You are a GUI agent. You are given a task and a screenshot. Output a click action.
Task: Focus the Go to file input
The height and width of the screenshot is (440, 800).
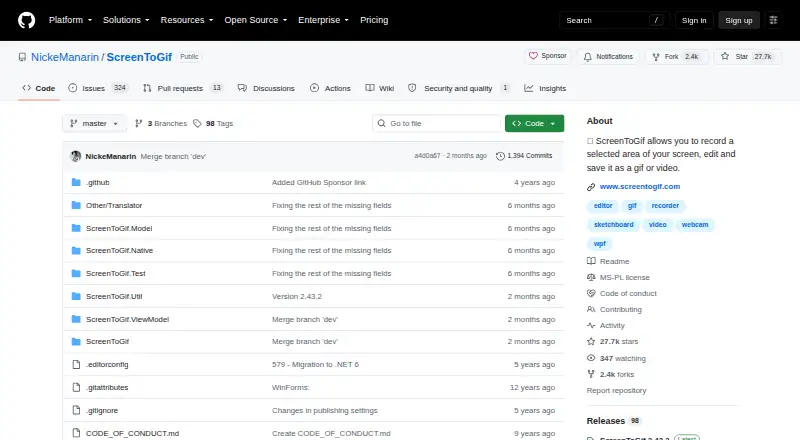click(x=437, y=124)
